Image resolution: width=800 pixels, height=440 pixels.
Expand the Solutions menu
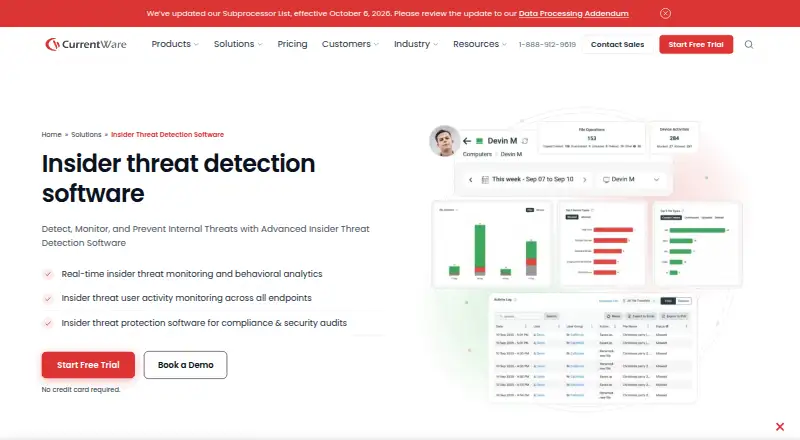point(238,44)
